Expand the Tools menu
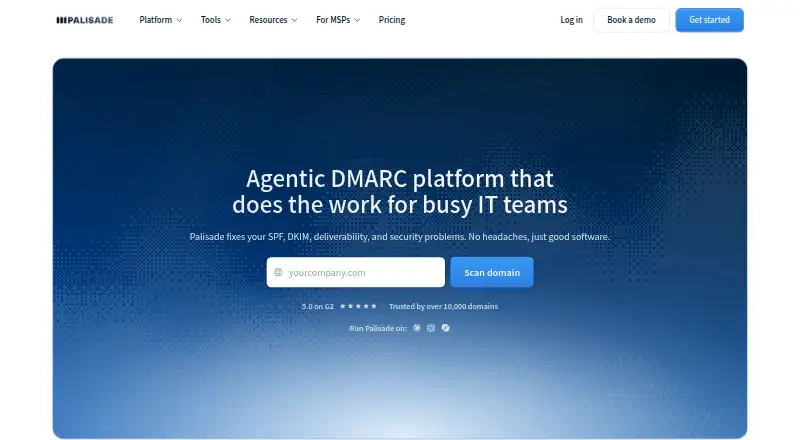Image resolution: width=800 pixels, height=440 pixels. (215, 20)
